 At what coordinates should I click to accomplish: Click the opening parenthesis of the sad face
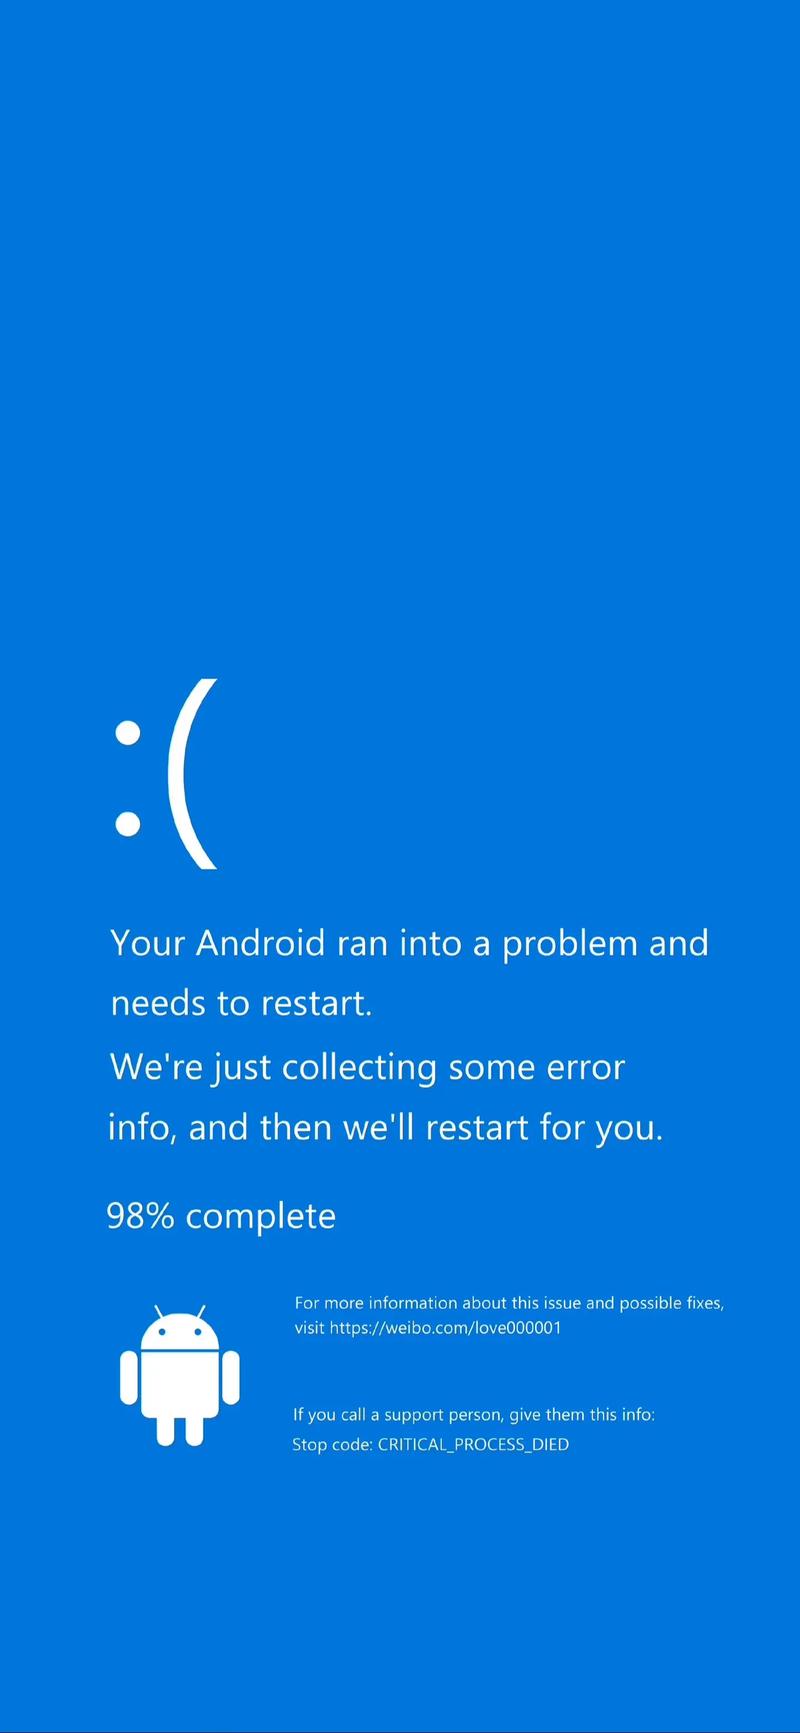(x=192, y=774)
